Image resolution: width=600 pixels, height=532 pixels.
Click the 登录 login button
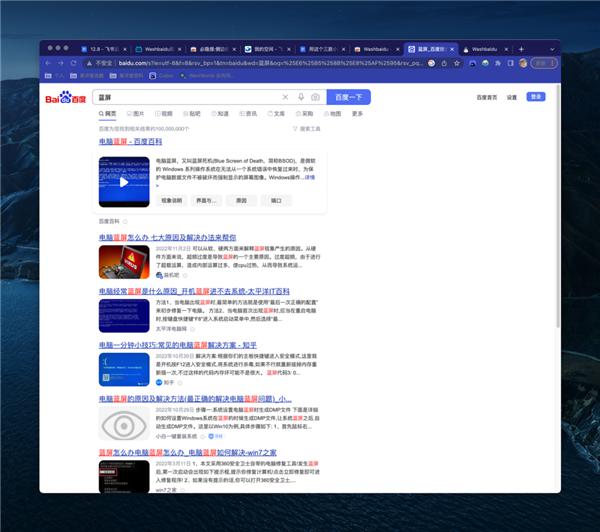[536, 97]
